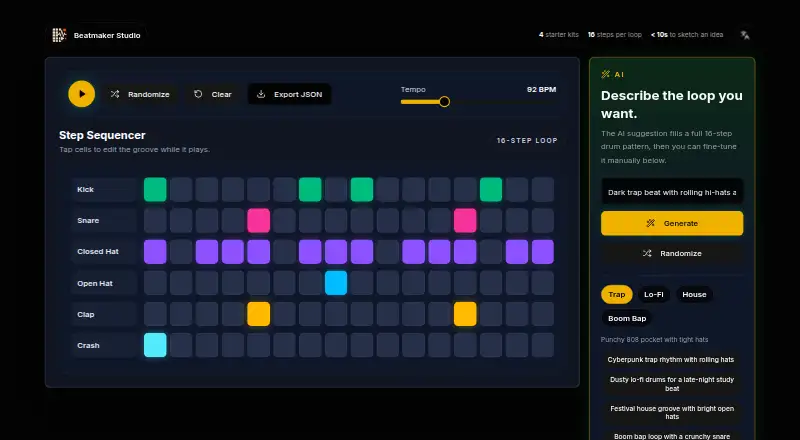Screen dimensions: 800x440
Task: Start loop playback with the play button
Action: point(82,94)
